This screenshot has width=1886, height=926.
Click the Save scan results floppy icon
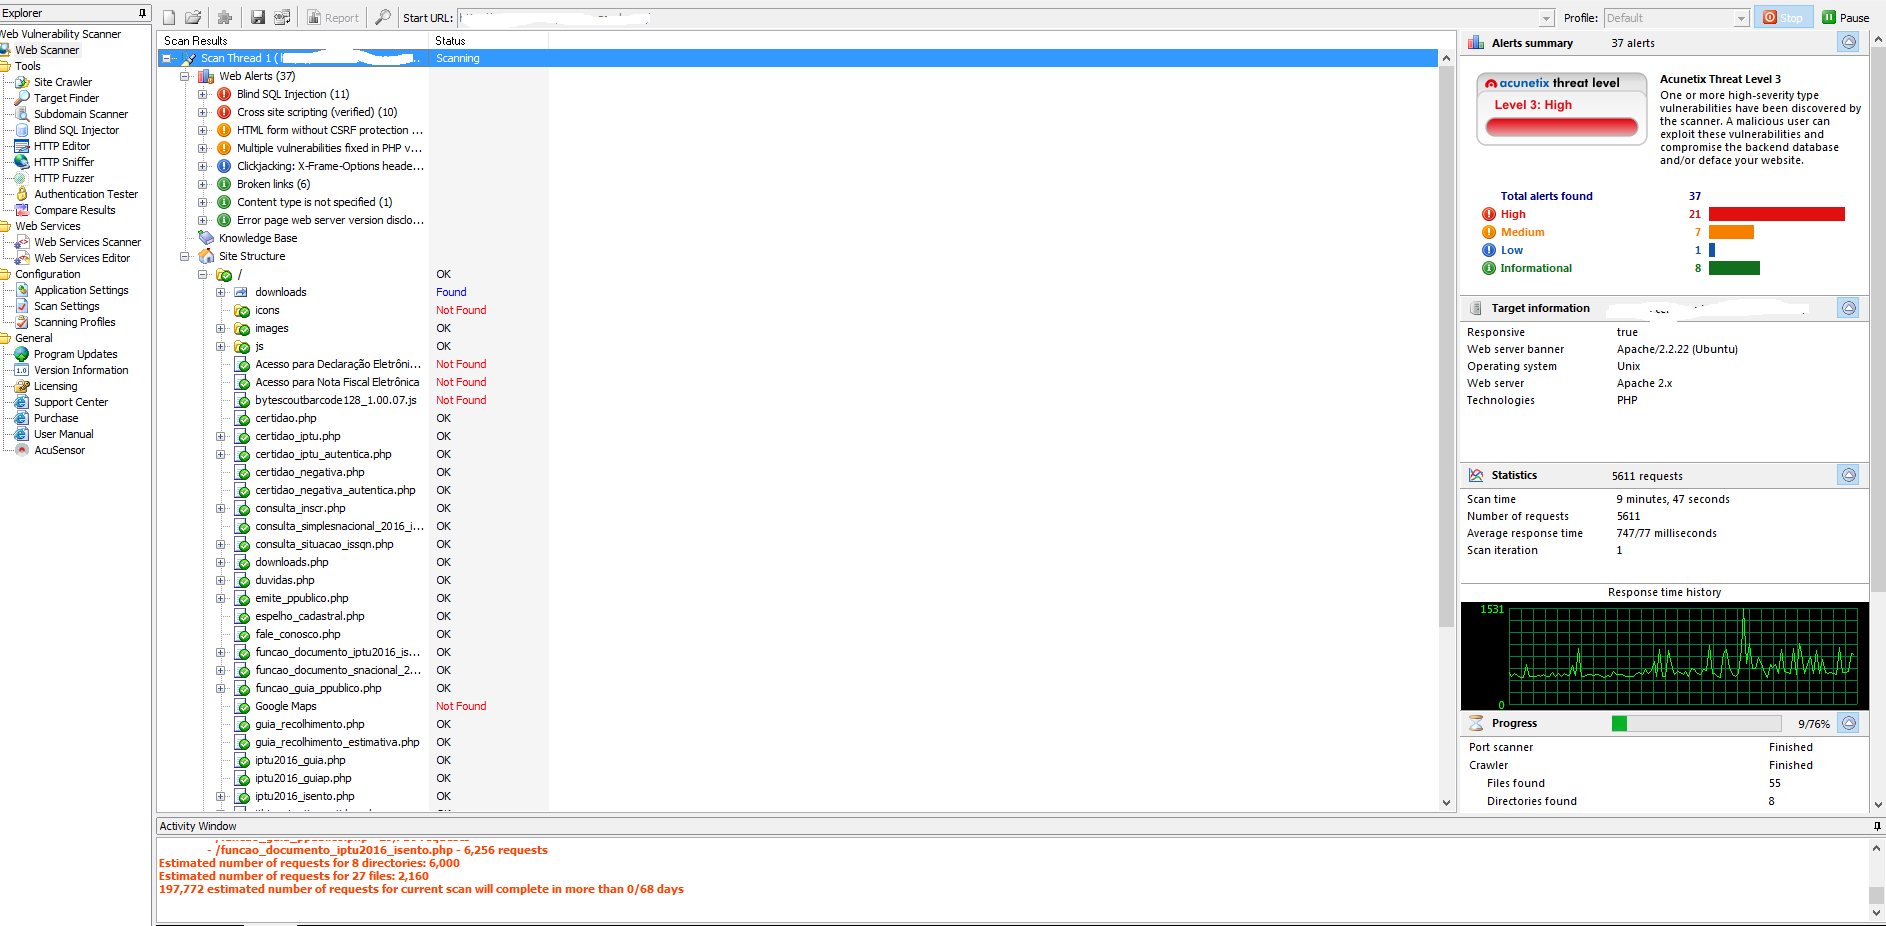(x=258, y=18)
